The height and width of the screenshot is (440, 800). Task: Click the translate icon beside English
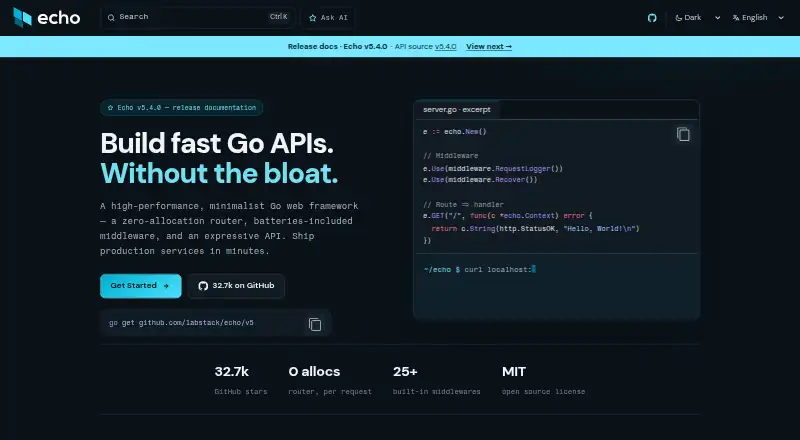tap(736, 18)
